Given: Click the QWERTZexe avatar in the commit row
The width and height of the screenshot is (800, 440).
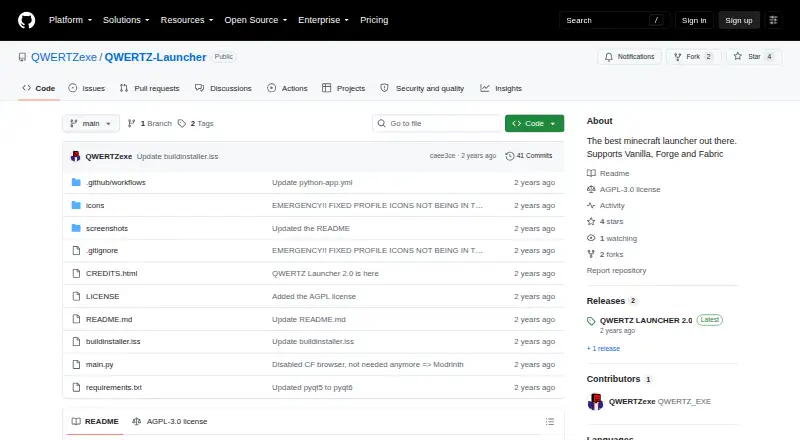Looking at the screenshot, I should (x=76, y=156).
